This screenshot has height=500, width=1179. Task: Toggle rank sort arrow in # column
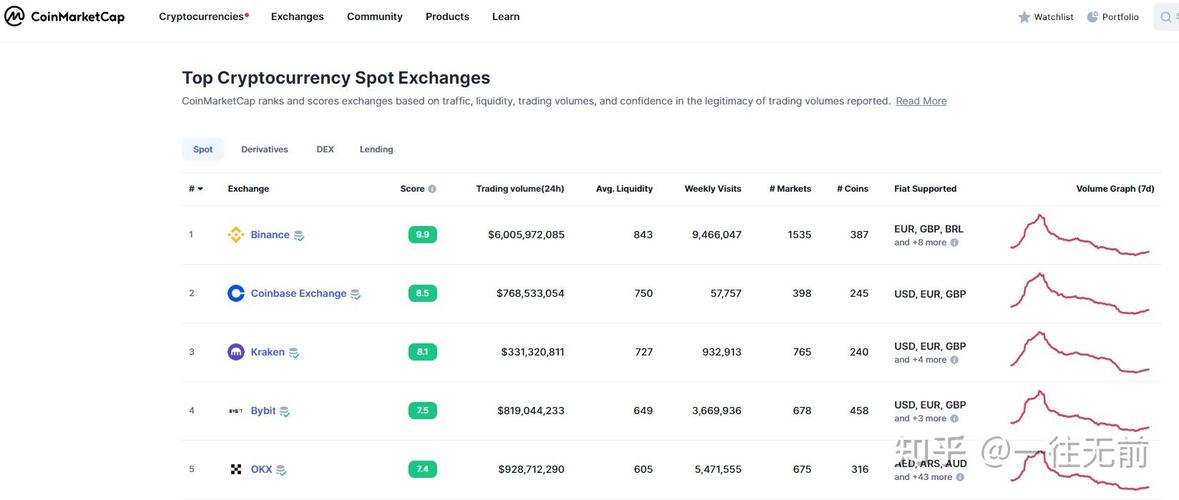pyautogui.click(x=200, y=189)
